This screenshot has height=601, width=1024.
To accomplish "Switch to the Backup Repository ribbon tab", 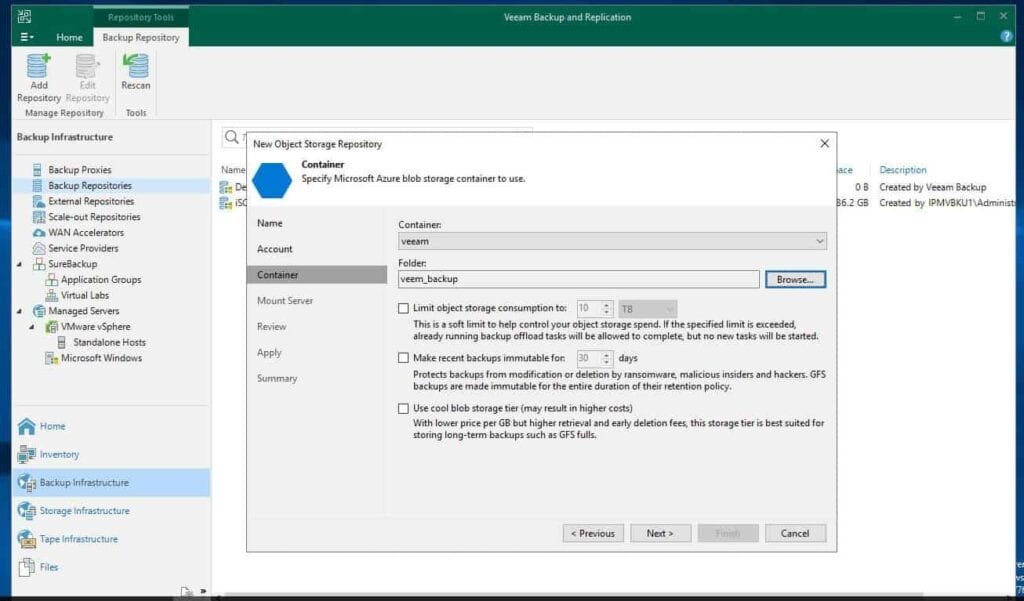I will 141,37.
